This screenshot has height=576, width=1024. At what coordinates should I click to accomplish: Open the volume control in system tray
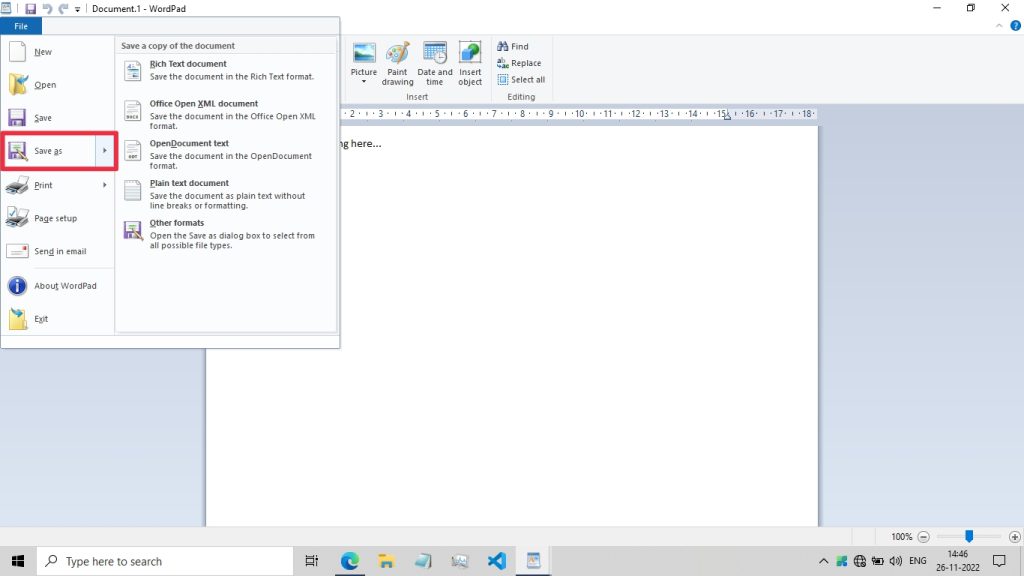(895, 561)
